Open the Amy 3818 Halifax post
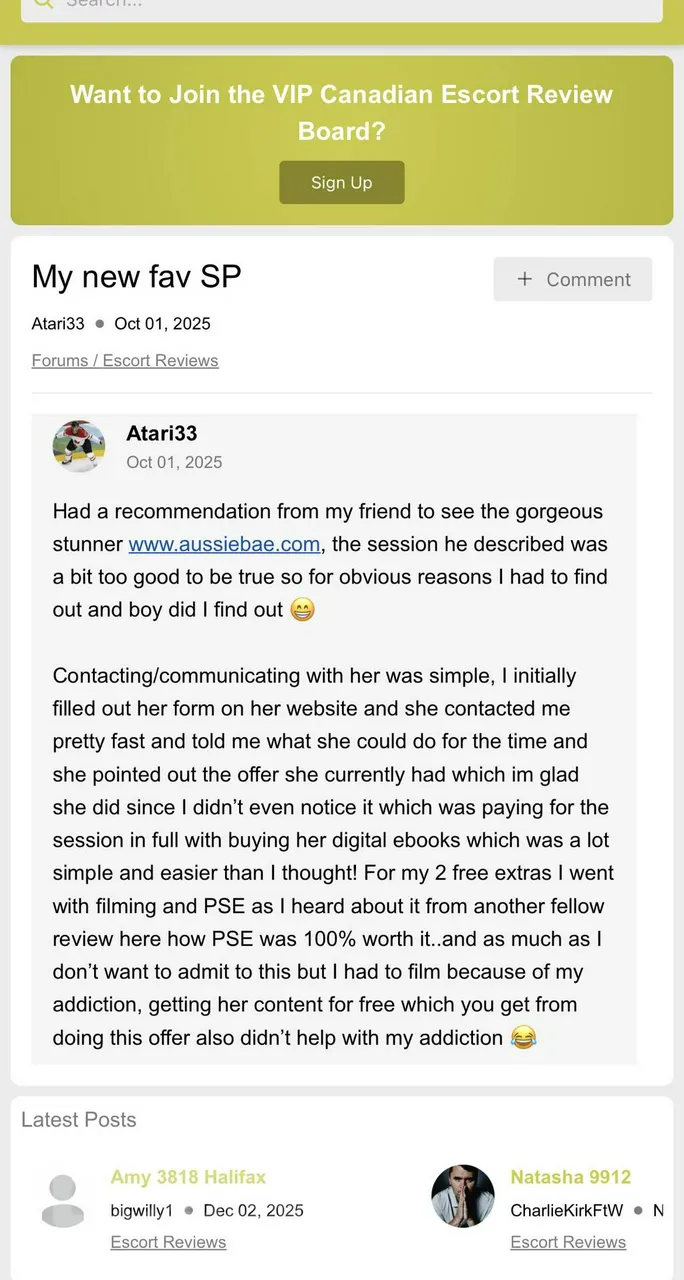The image size is (684, 1280). [x=188, y=1177]
